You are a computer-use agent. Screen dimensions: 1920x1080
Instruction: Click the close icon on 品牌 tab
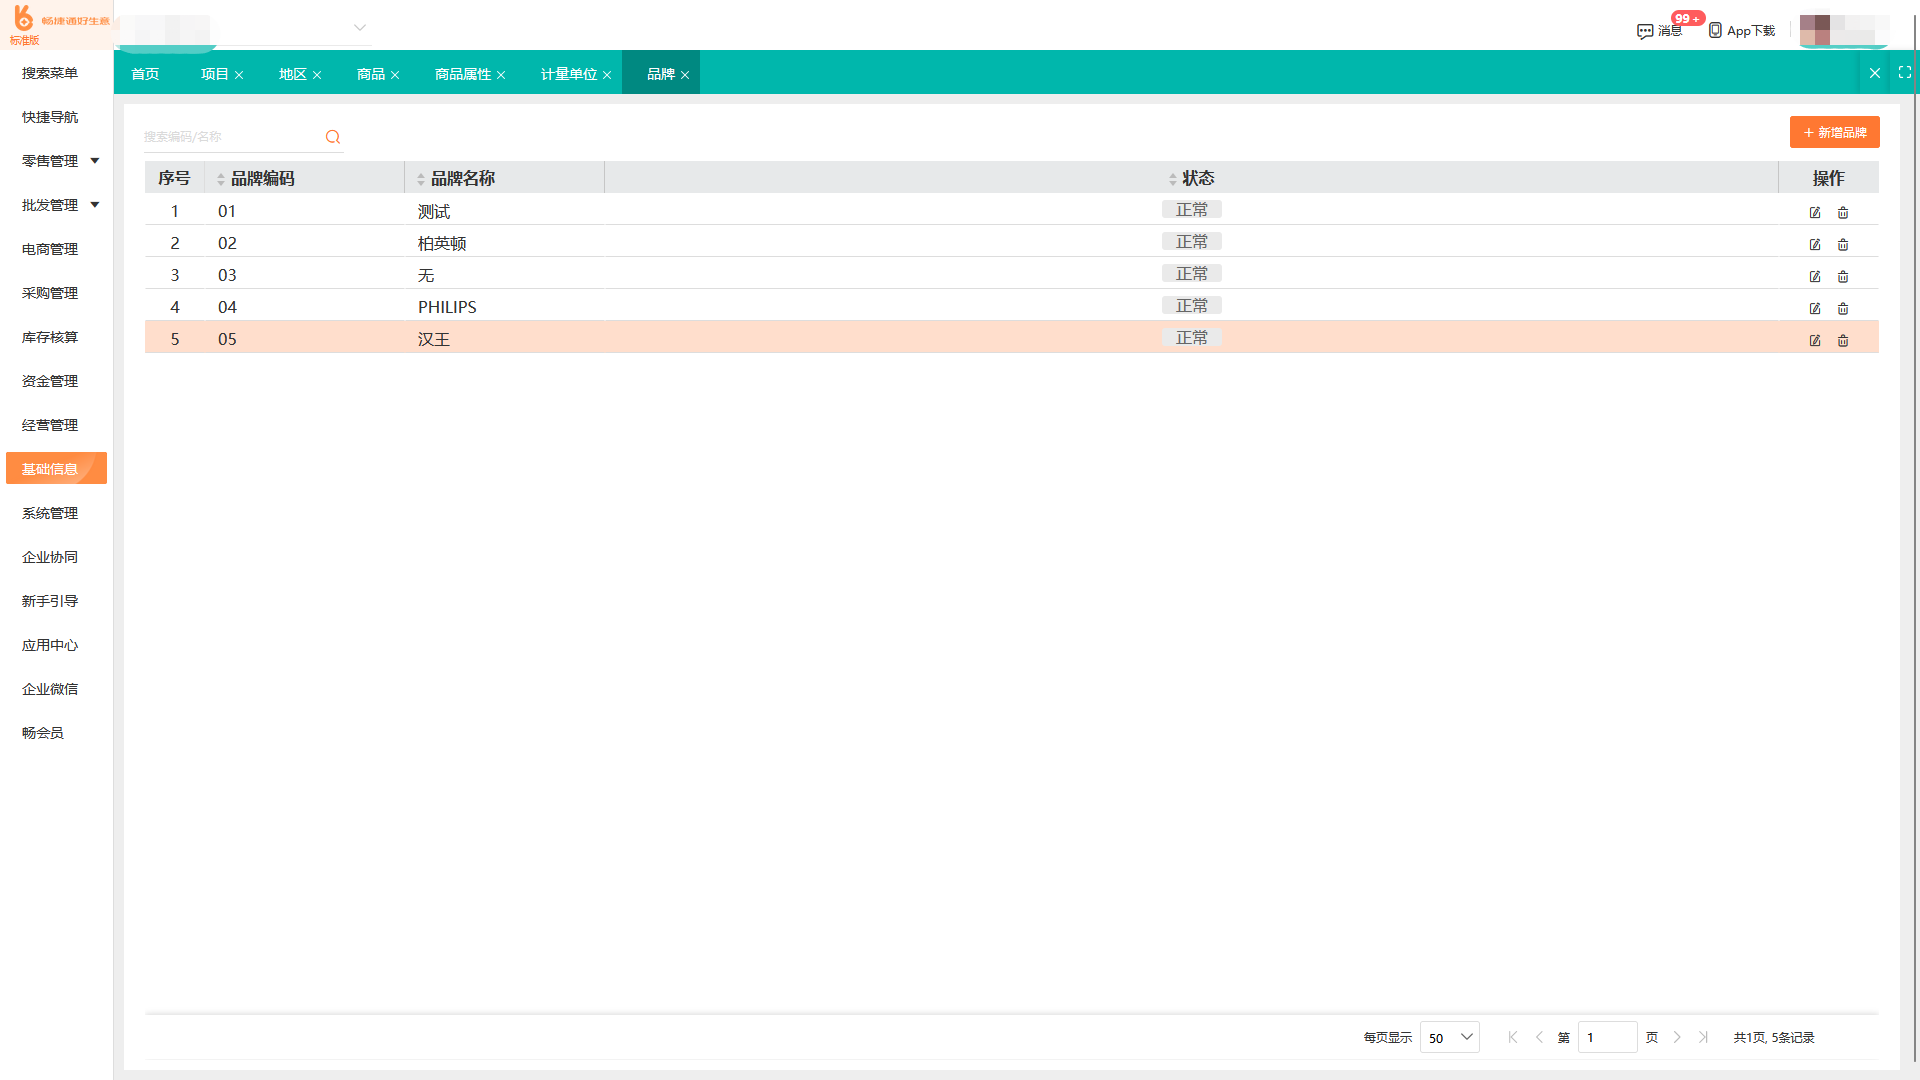[686, 75]
